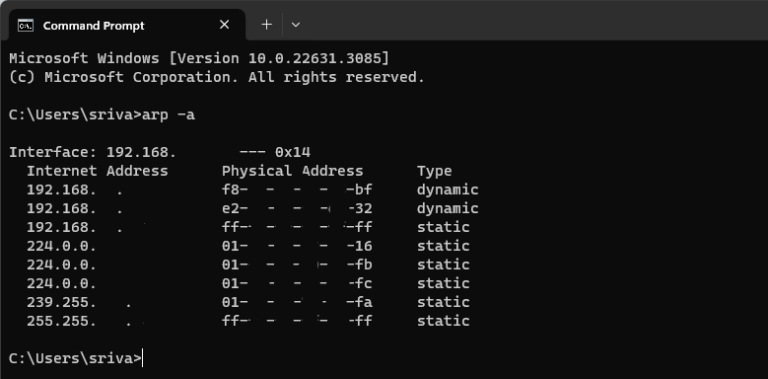Click the 239.255 multicast address row

click(248, 302)
